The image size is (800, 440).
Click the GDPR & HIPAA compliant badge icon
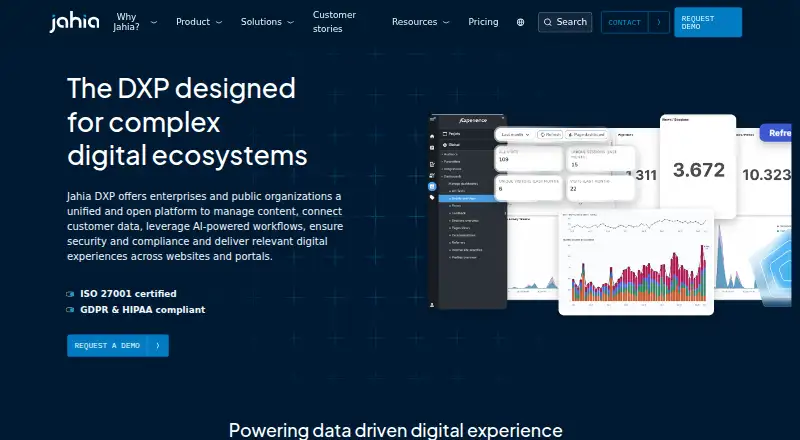(x=70, y=310)
